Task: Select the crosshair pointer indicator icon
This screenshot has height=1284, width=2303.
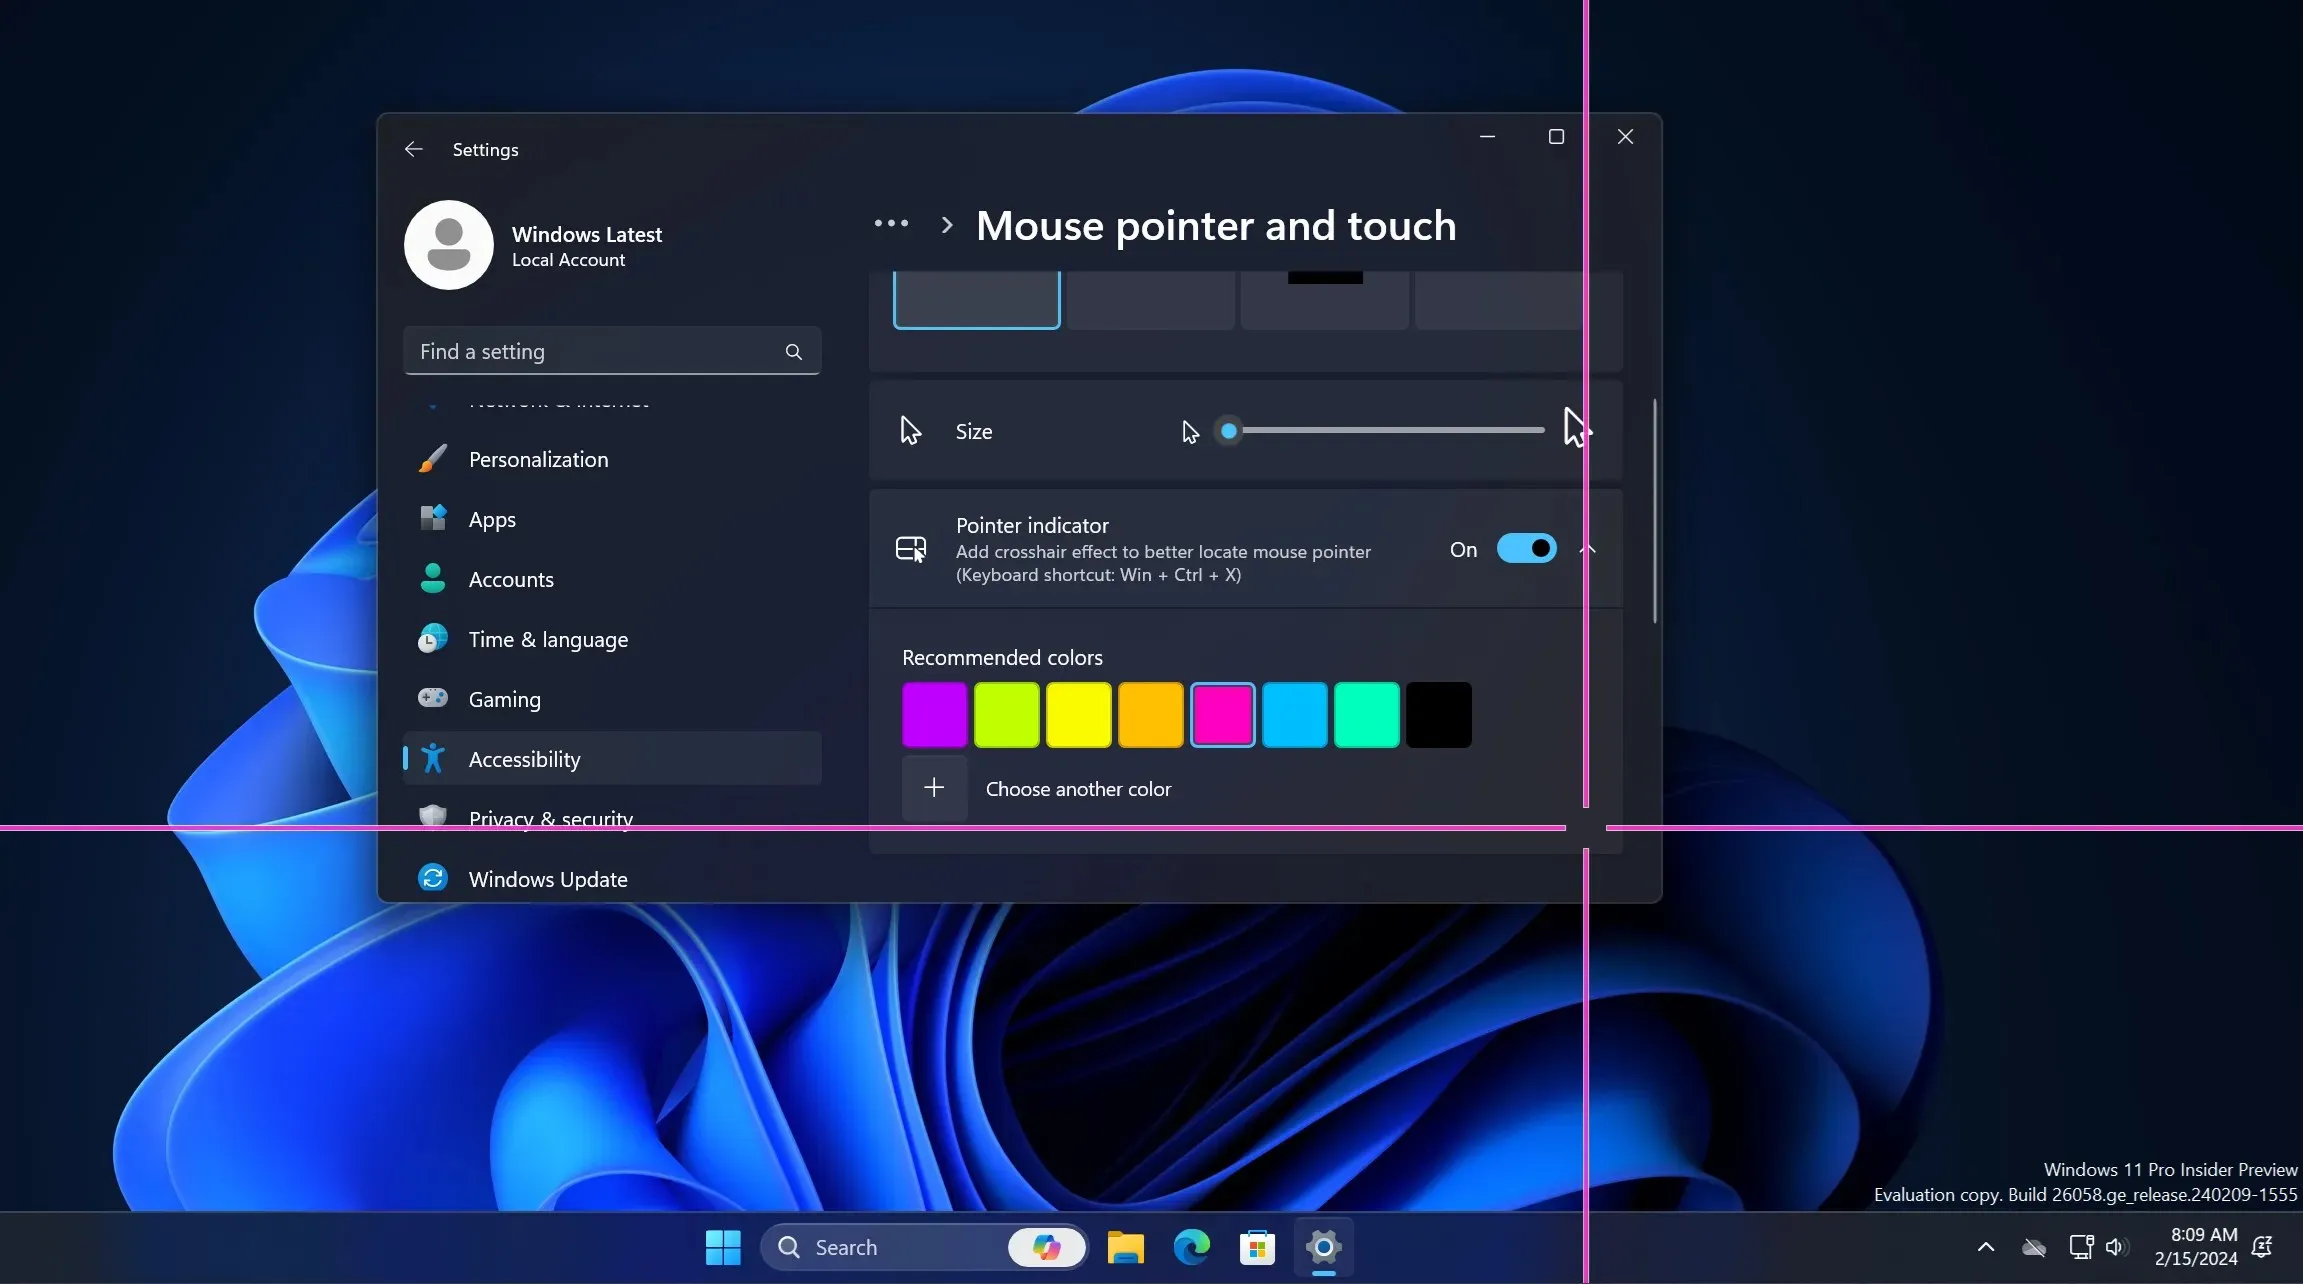Action: (909, 549)
